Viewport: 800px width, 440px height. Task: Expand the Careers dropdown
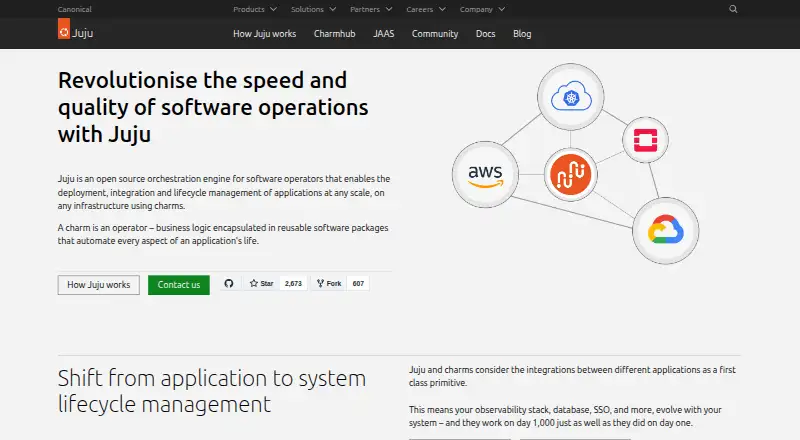426,9
